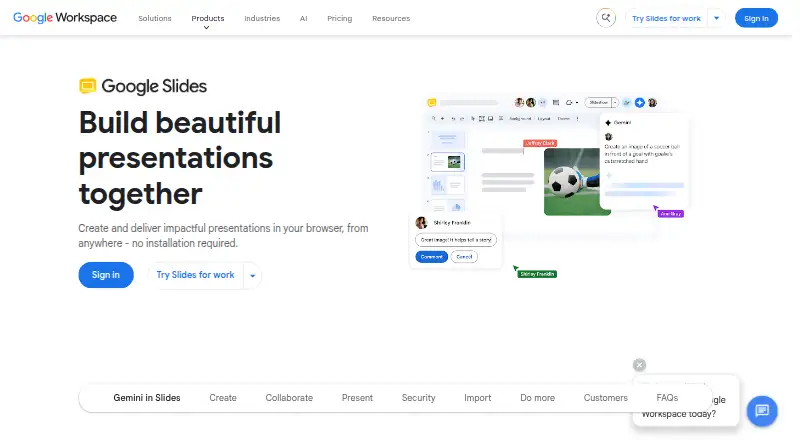Click the Google Workspace logo

pos(65,18)
